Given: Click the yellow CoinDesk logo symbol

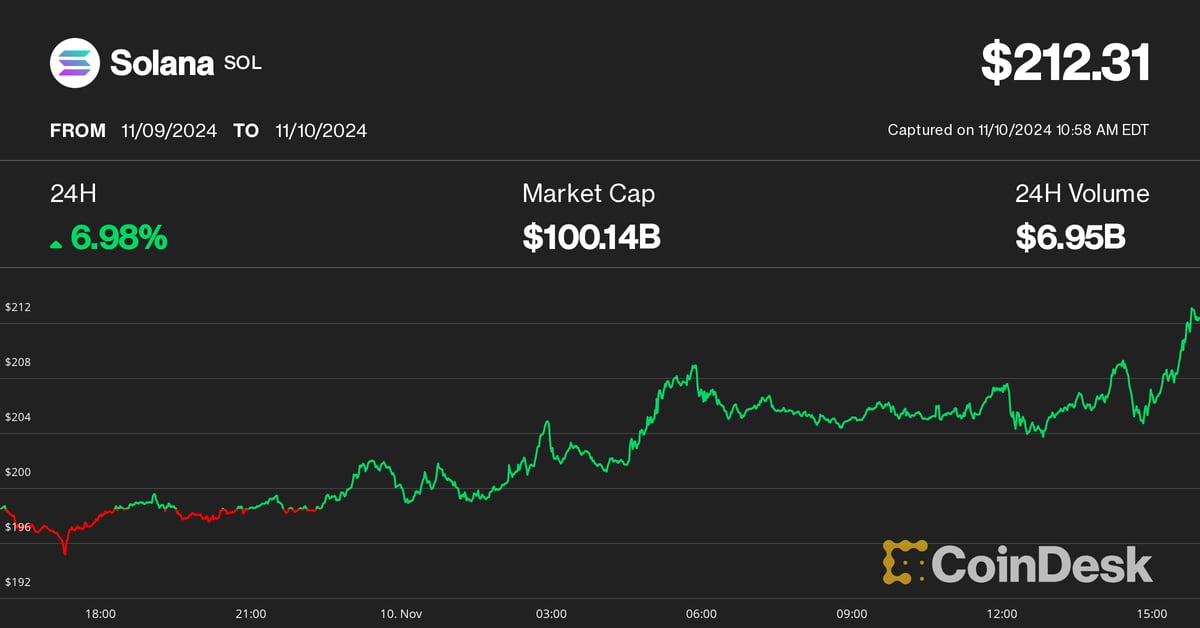Looking at the screenshot, I should (904, 562).
